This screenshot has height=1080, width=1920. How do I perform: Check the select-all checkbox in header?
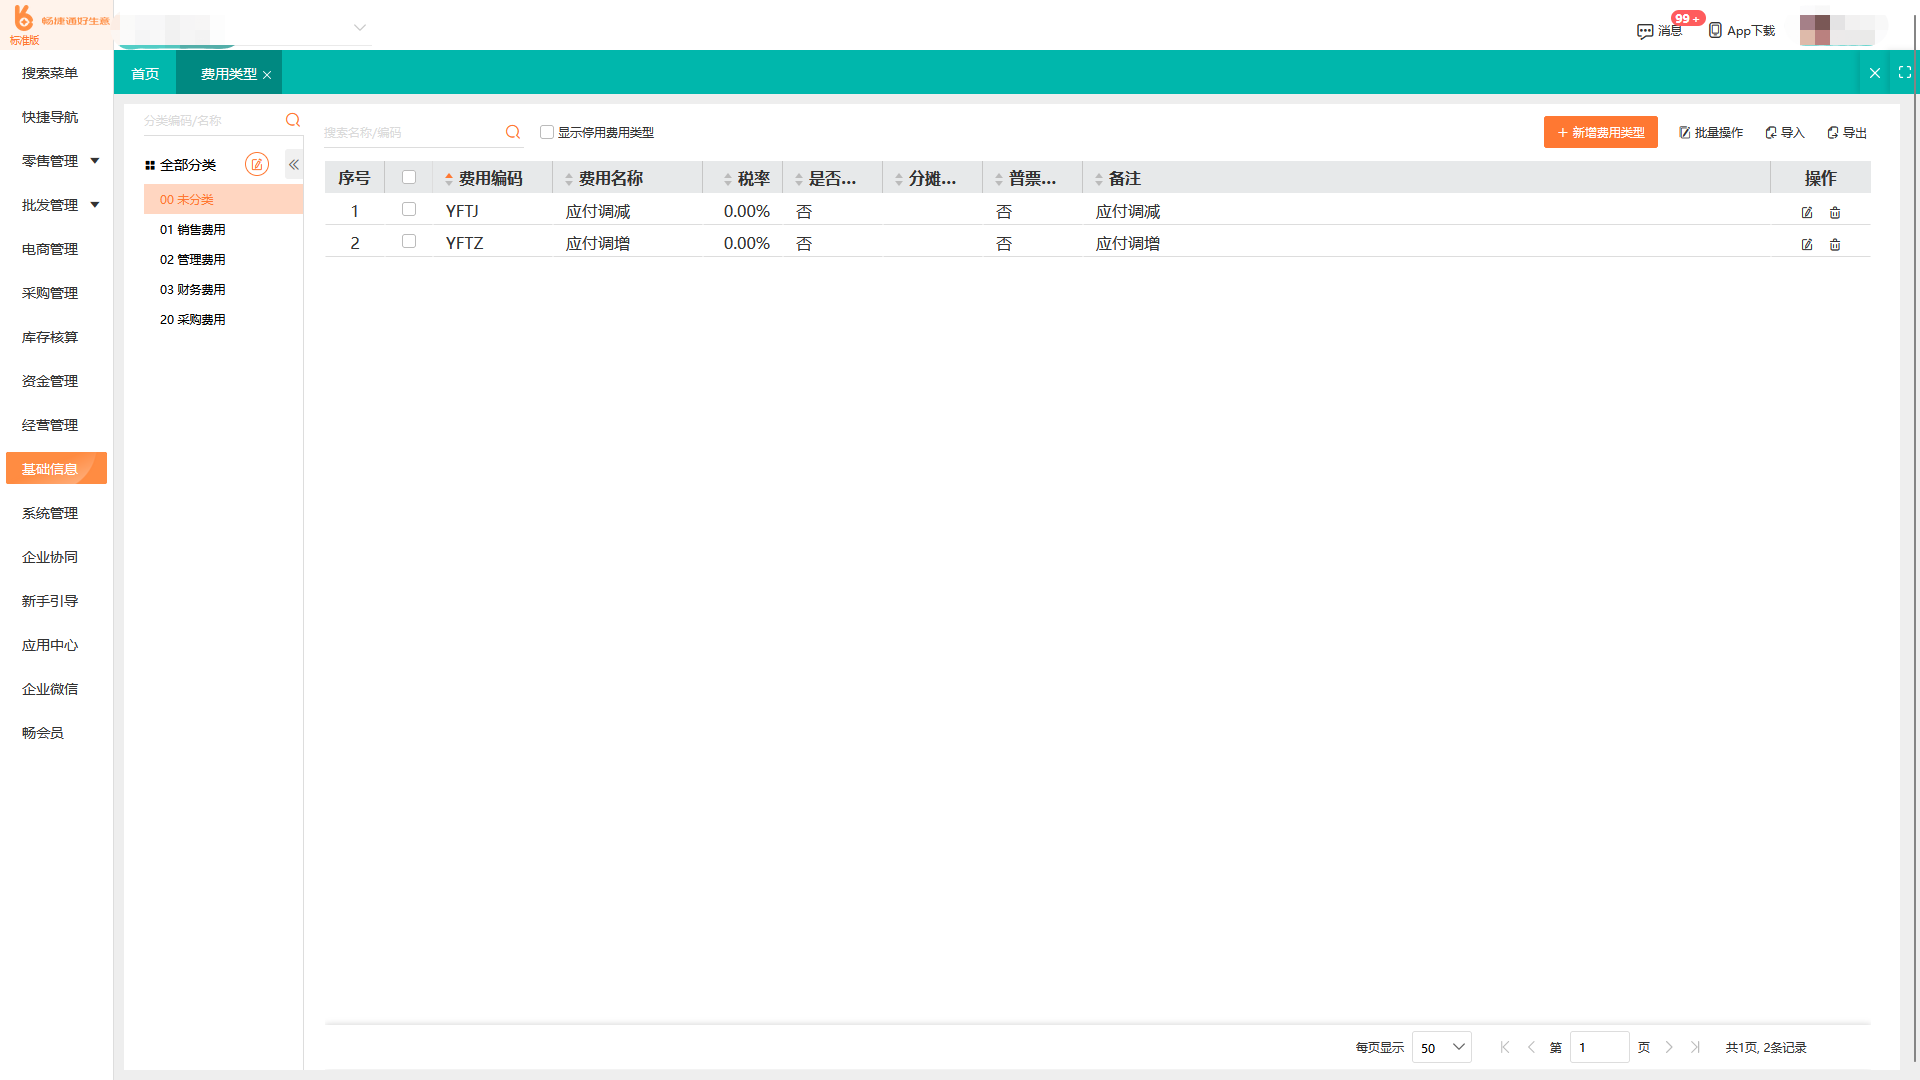click(x=407, y=177)
